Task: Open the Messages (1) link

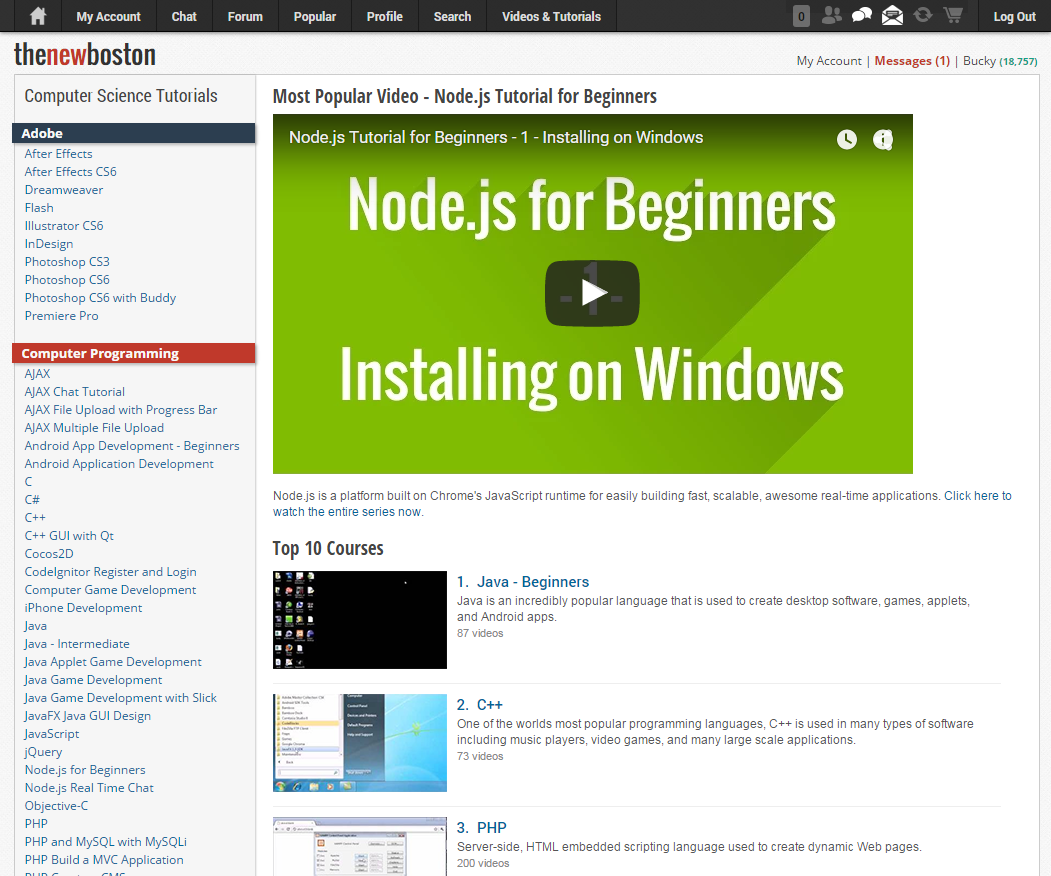Action: [912, 61]
